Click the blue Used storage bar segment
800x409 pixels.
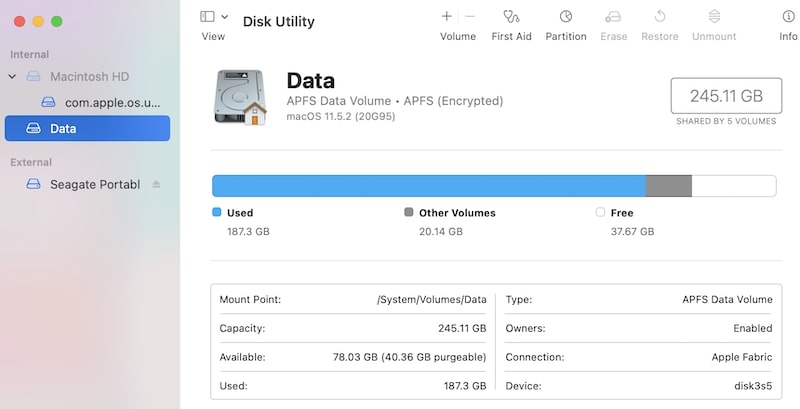(x=429, y=186)
